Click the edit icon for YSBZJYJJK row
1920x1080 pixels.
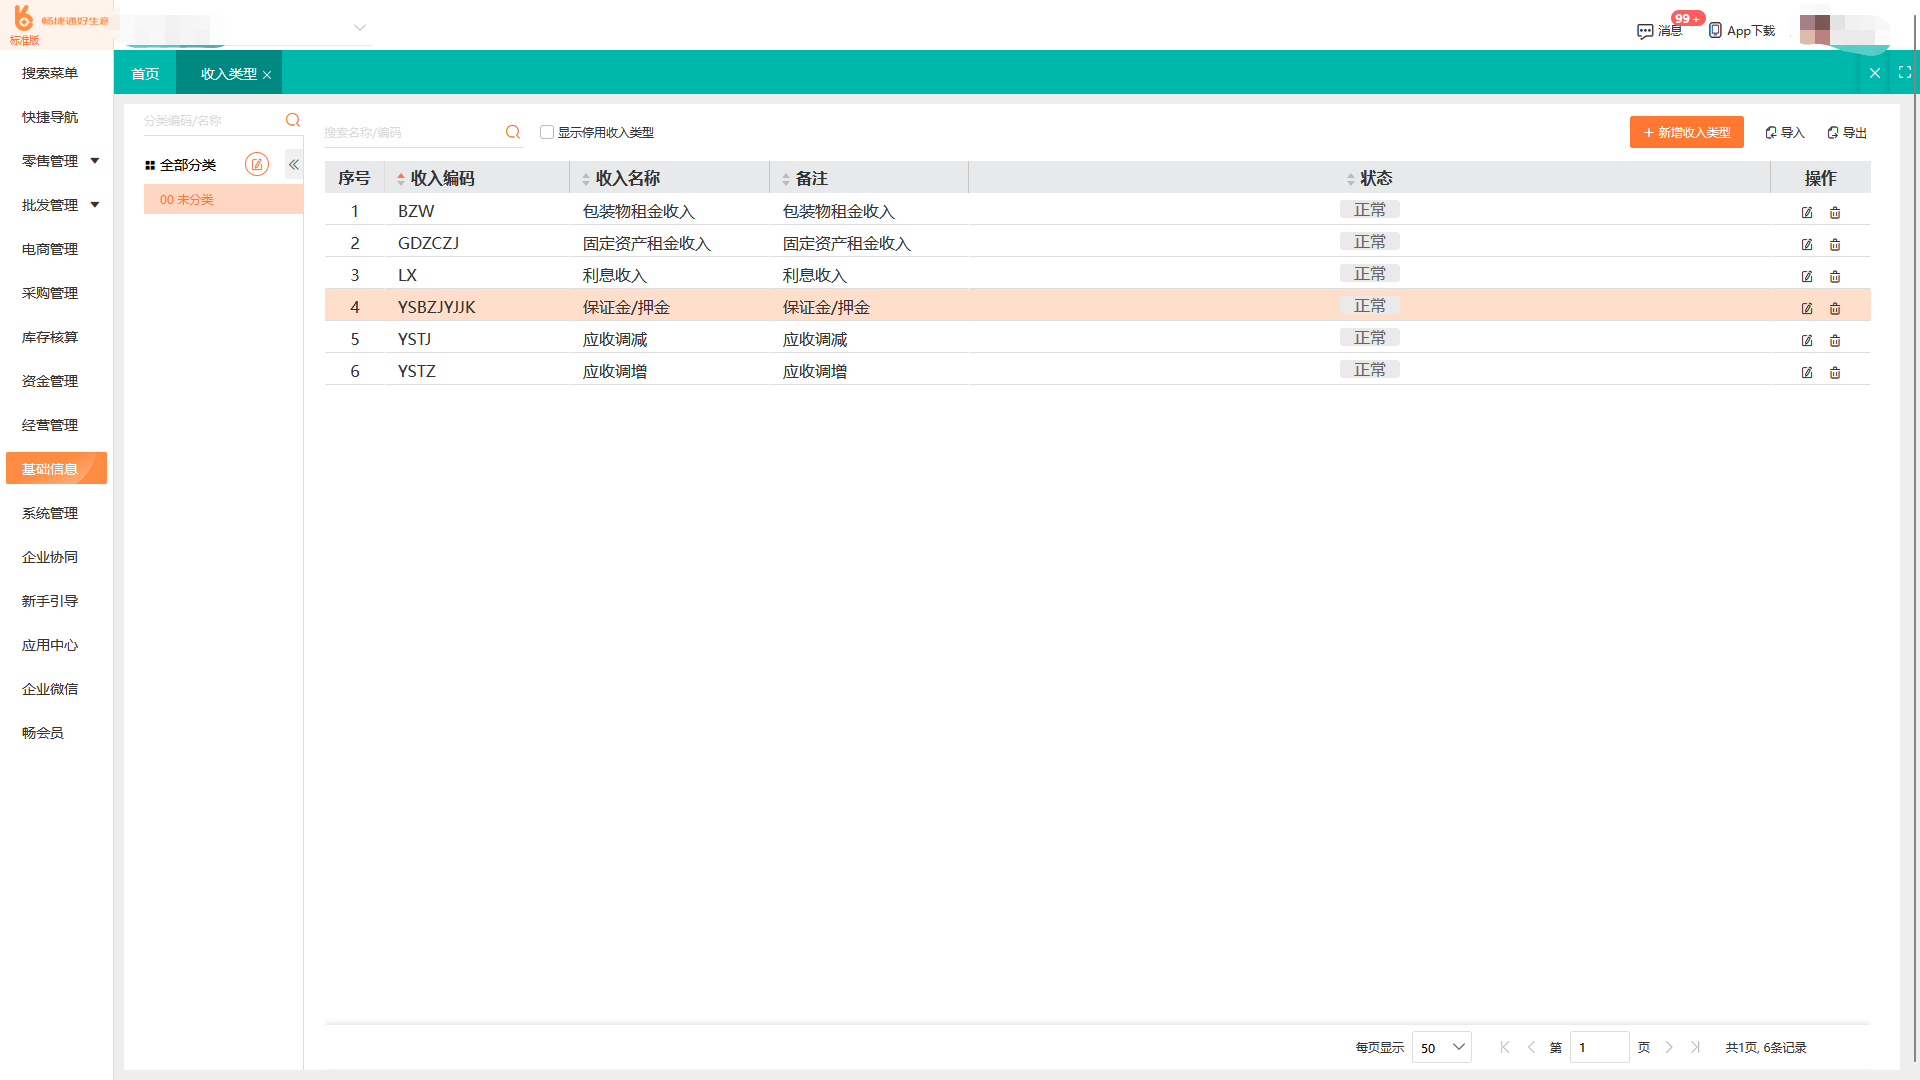1807,306
